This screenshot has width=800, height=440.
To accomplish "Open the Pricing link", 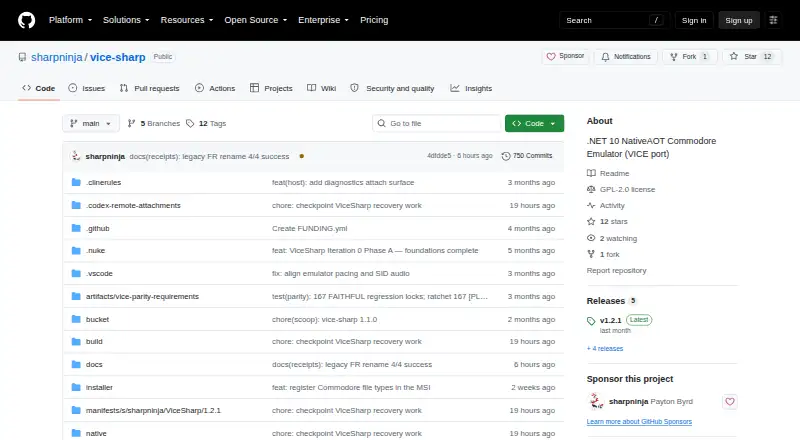I will click(374, 20).
